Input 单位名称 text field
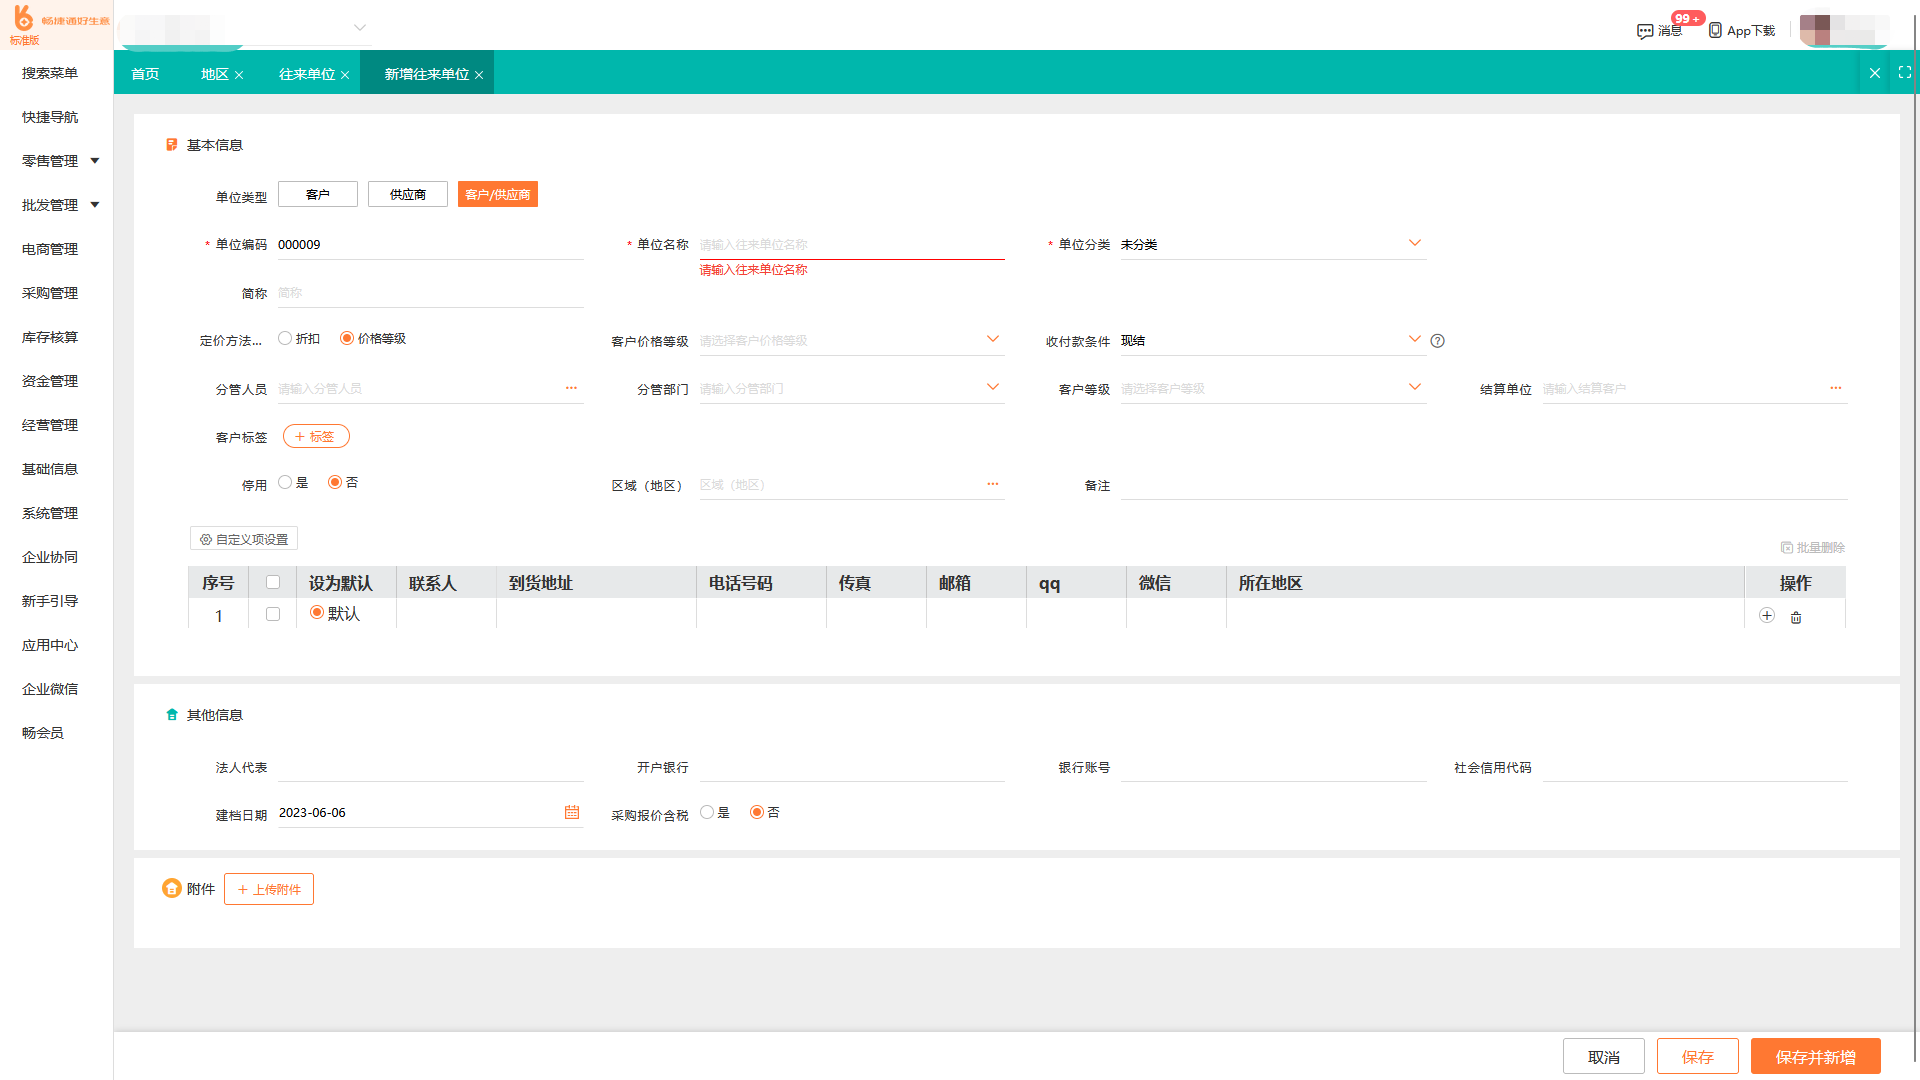Viewport: 1920px width, 1080px height. click(851, 244)
